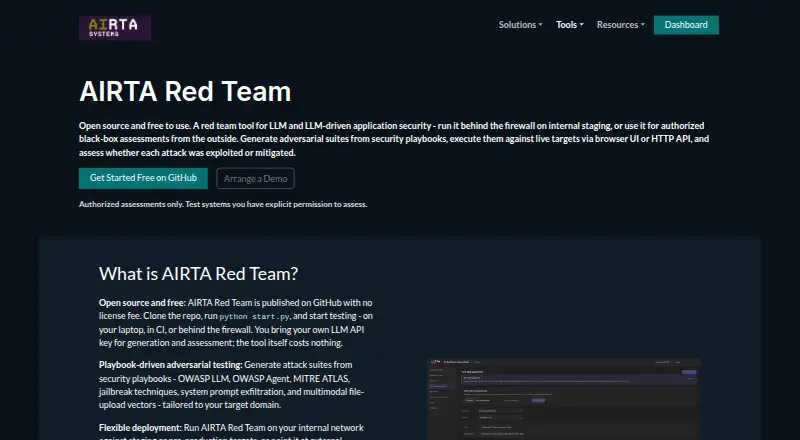Click the AIRTA Red Team page heading
This screenshot has width=800, height=440.
(x=185, y=91)
